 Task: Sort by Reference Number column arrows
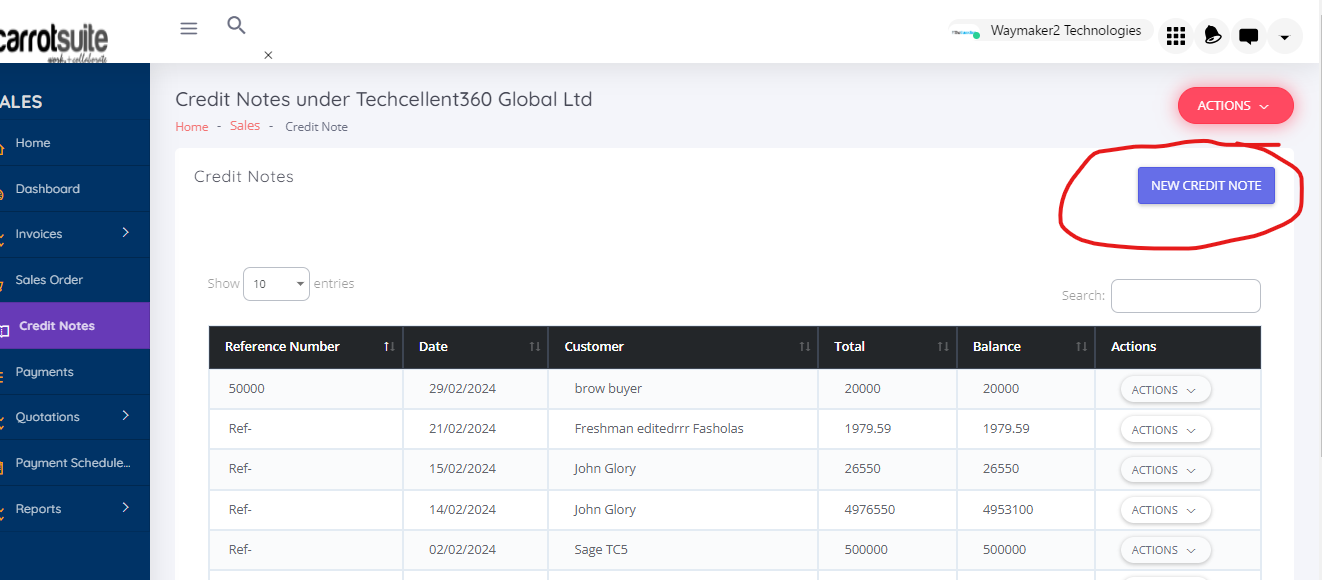[389, 347]
